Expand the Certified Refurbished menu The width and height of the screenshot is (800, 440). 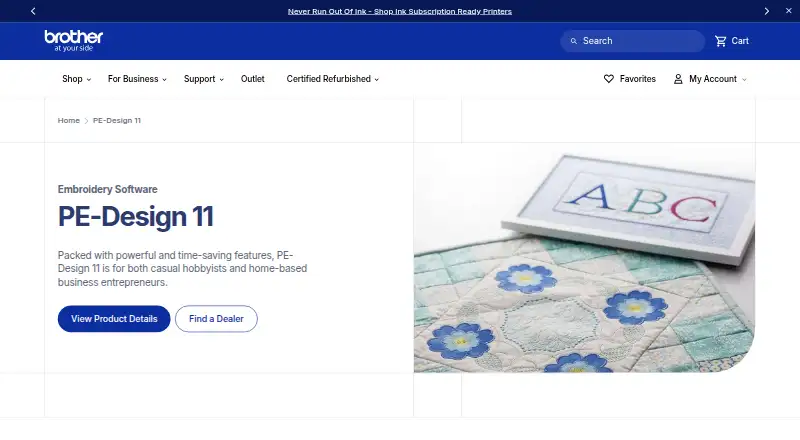click(x=333, y=79)
